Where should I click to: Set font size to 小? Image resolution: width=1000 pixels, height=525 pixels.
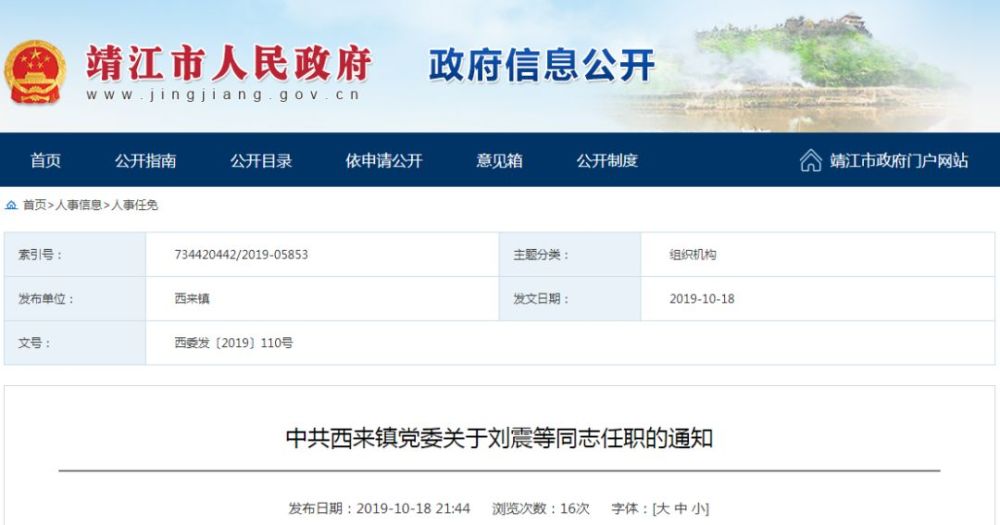pyautogui.click(x=697, y=508)
